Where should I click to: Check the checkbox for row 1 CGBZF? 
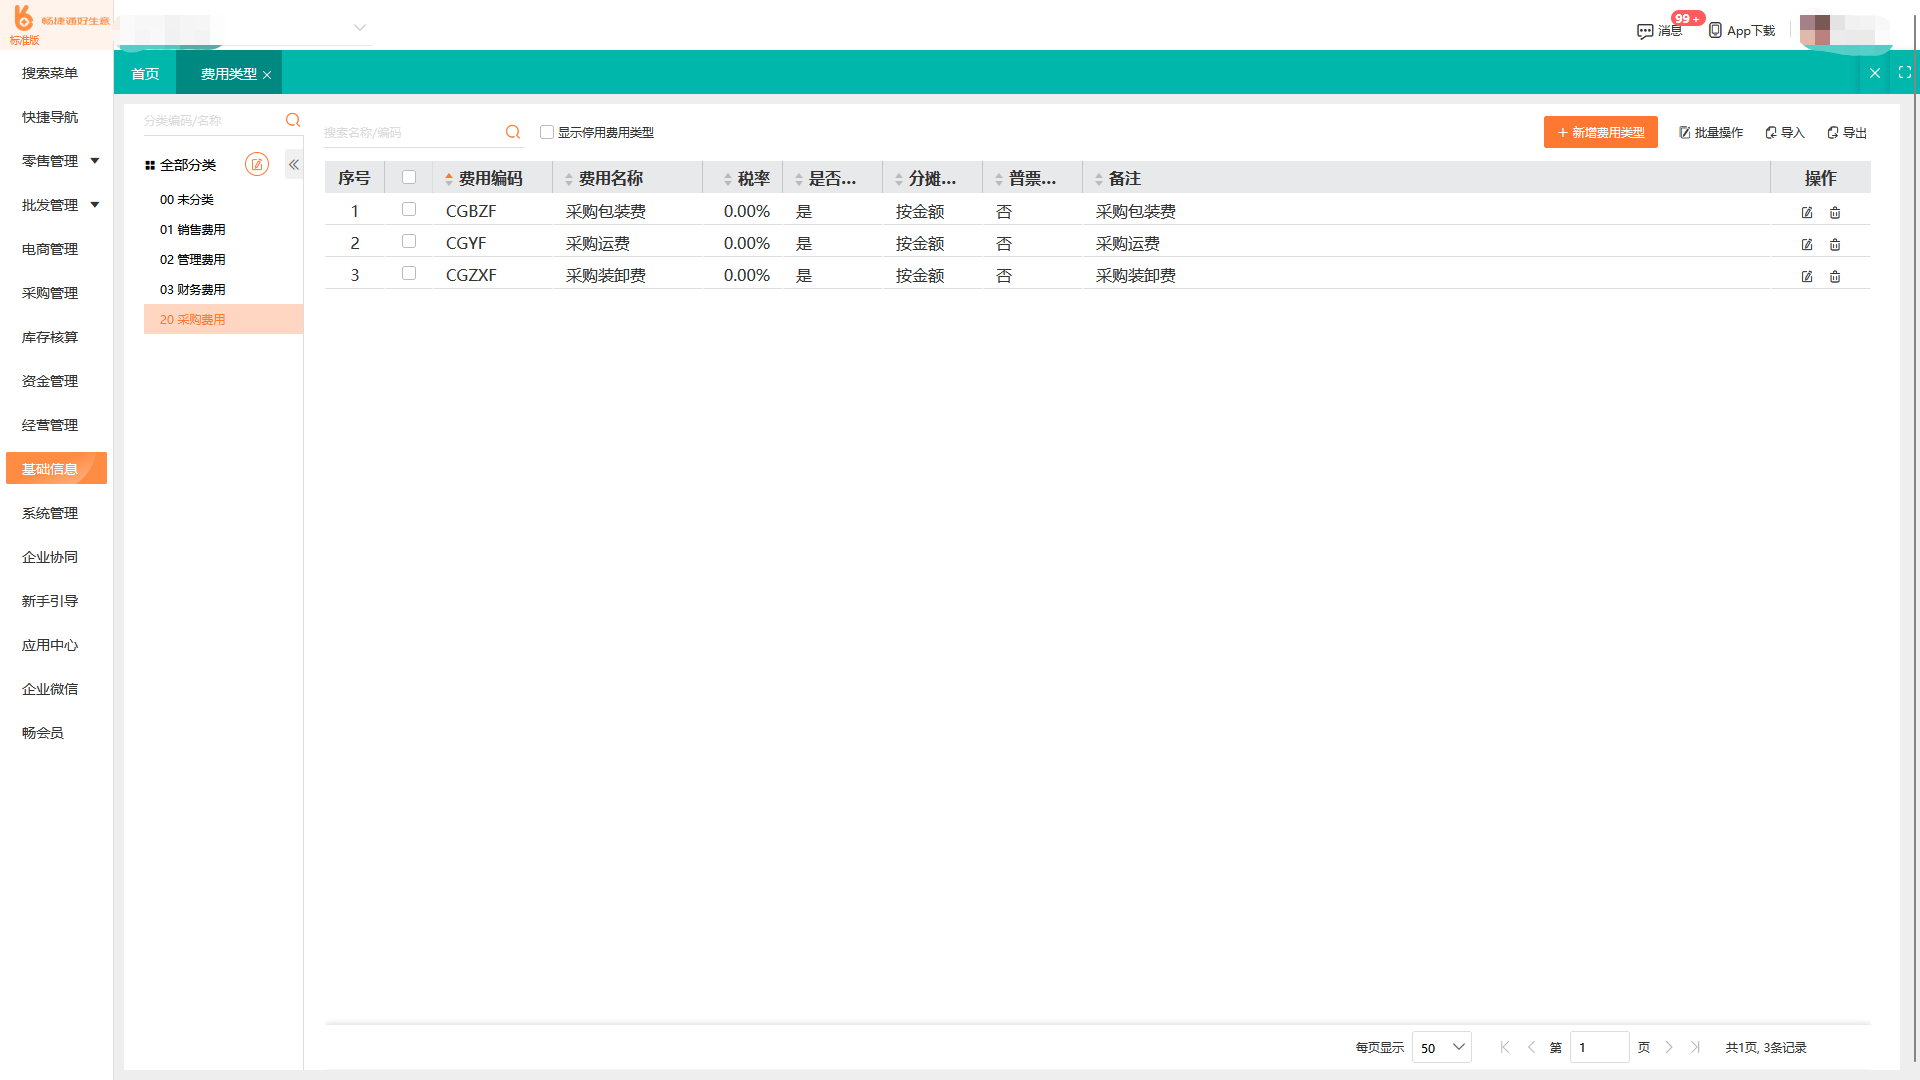click(409, 210)
